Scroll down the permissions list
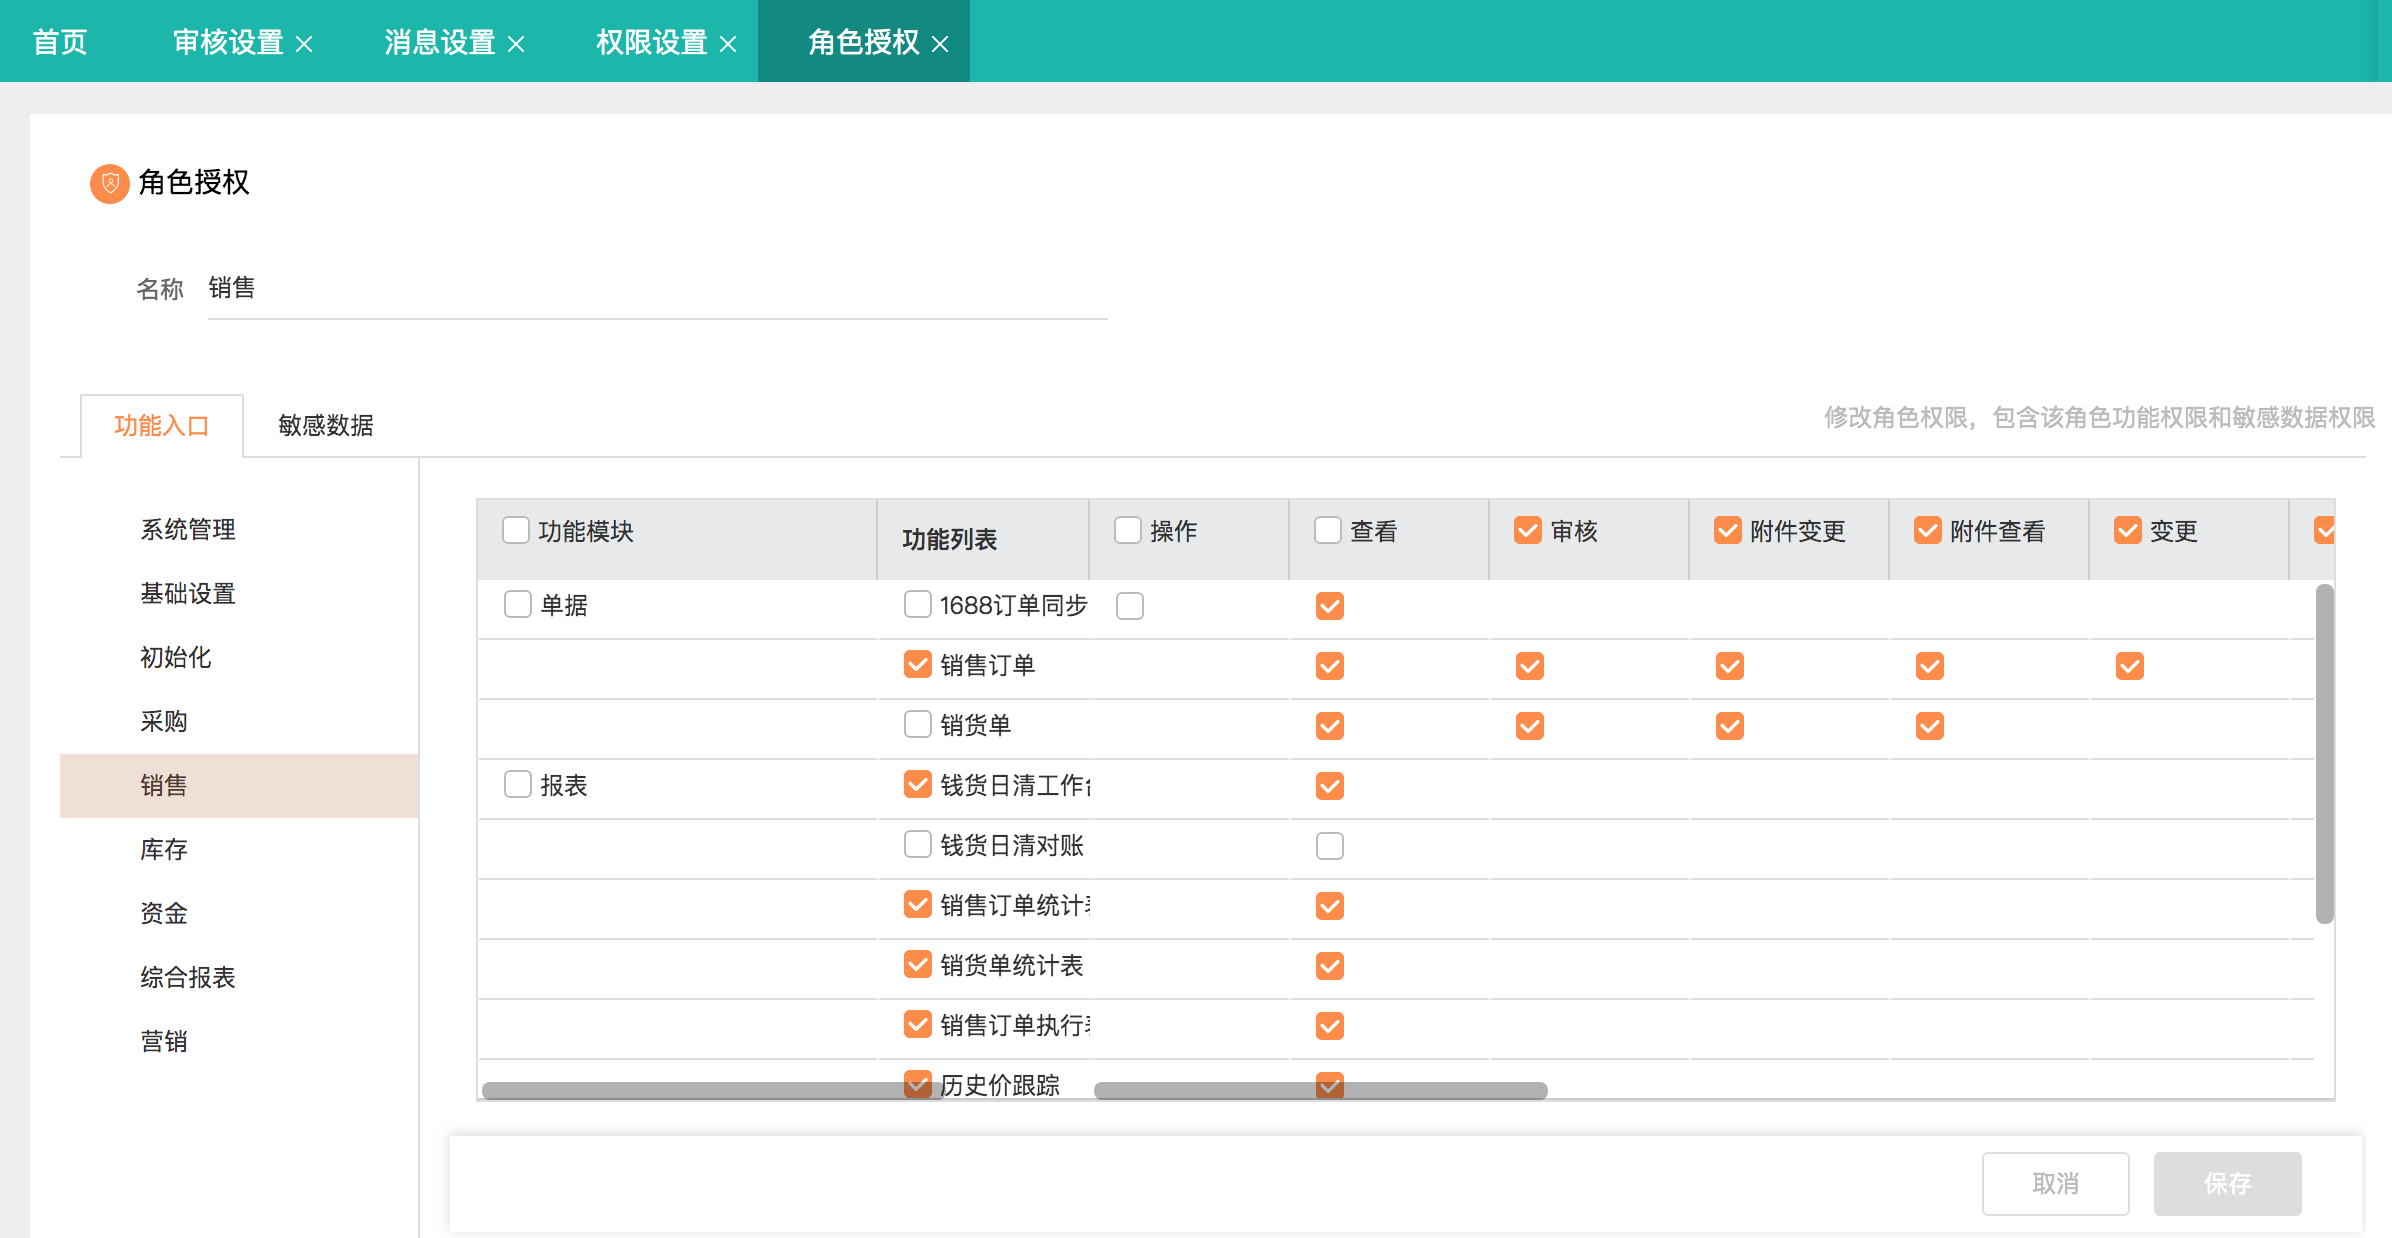Viewport: 2392px width, 1238px height. tap(2323, 1026)
